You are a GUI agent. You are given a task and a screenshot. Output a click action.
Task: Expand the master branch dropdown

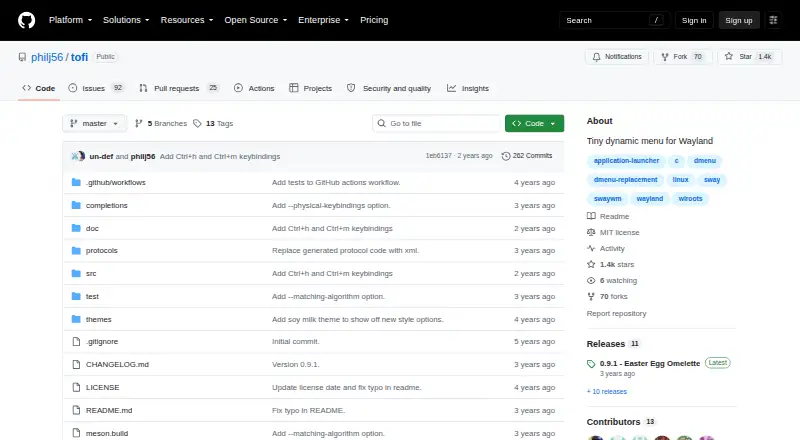[x=94, y=124]
